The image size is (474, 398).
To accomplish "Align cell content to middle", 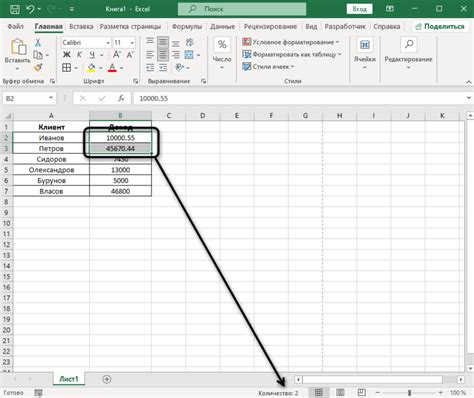I will 163,42.
